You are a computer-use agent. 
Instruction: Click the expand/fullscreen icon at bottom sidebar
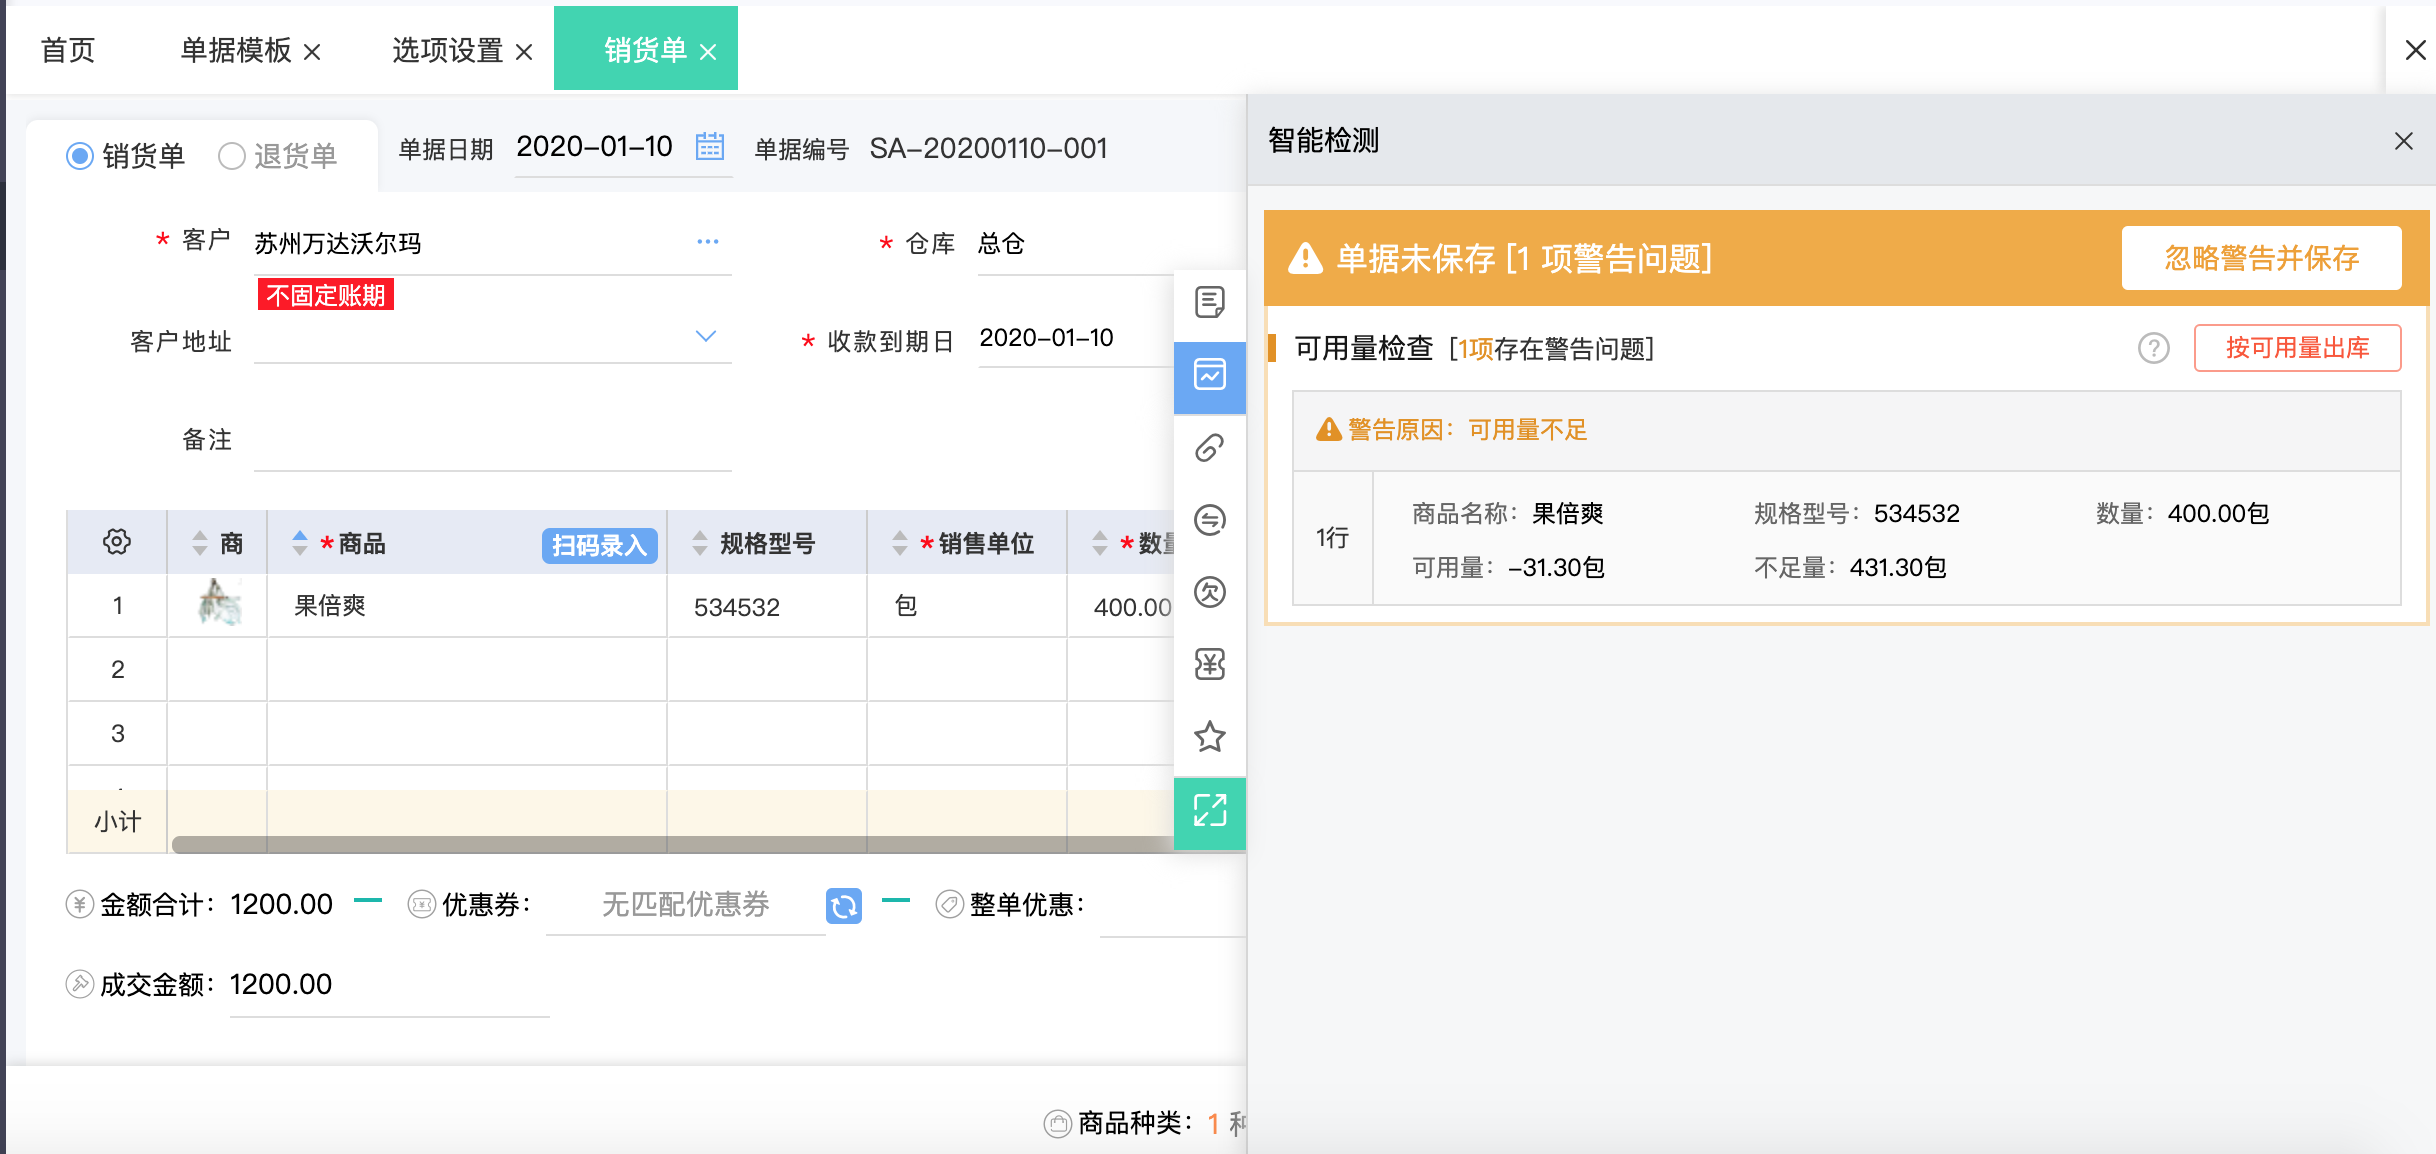click(x=1210, y=809)
